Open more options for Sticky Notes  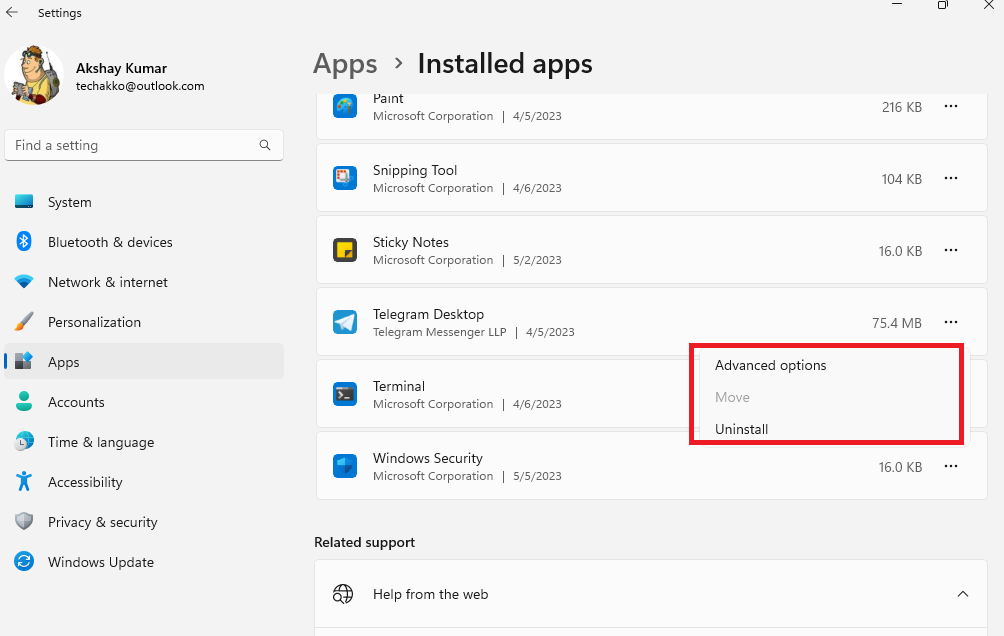tap(951, 250)
